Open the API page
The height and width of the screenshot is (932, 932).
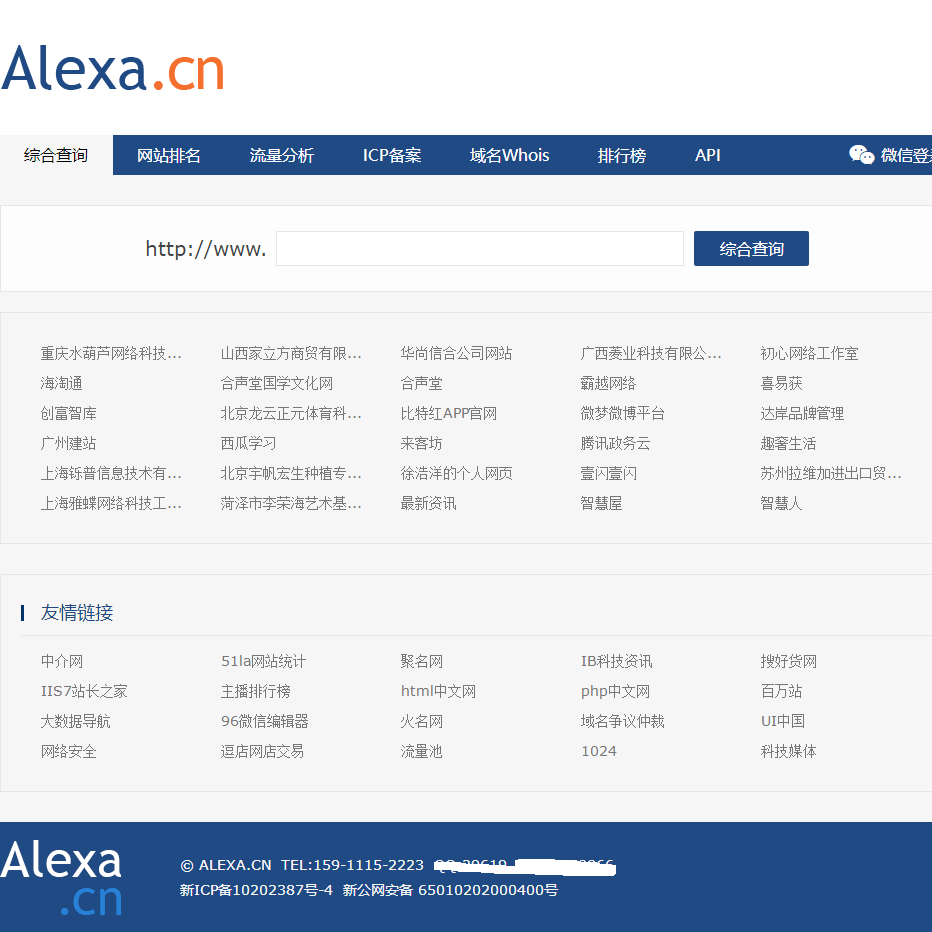pos(708,155)
